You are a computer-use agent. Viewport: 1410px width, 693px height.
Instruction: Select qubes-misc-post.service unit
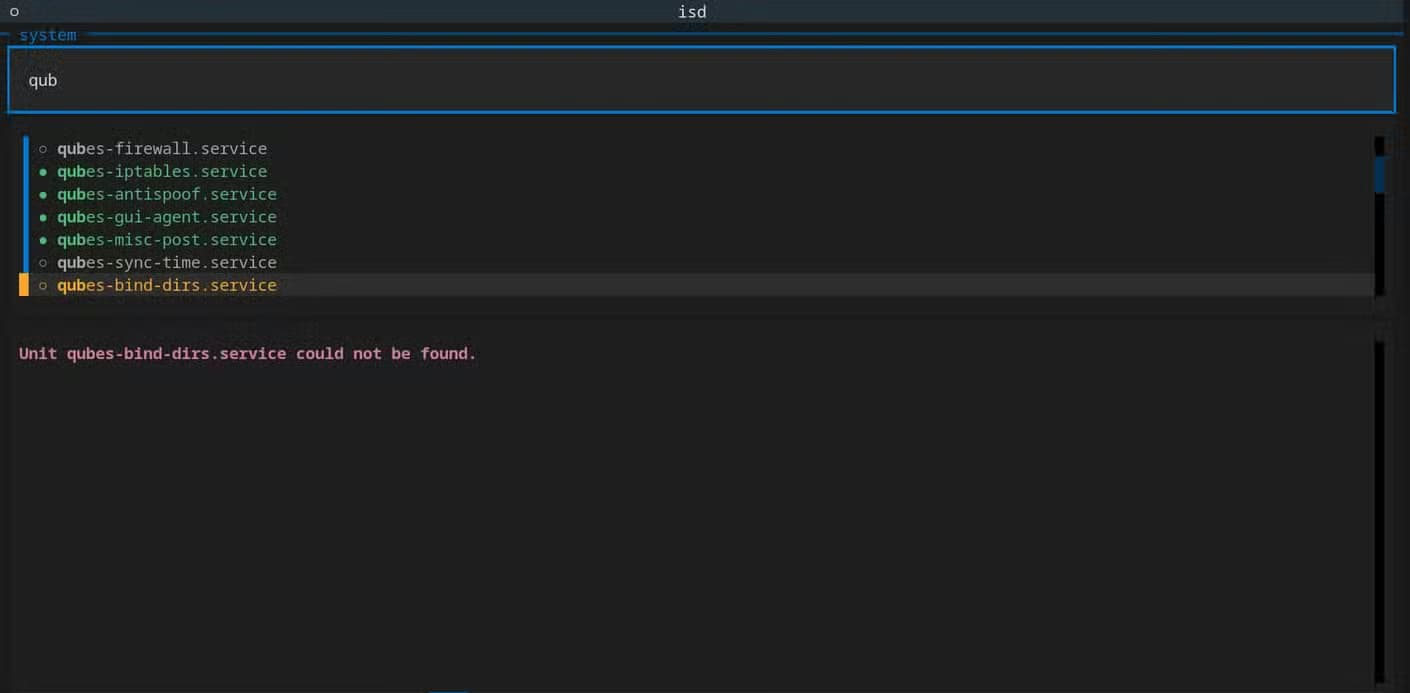point(167,240)
